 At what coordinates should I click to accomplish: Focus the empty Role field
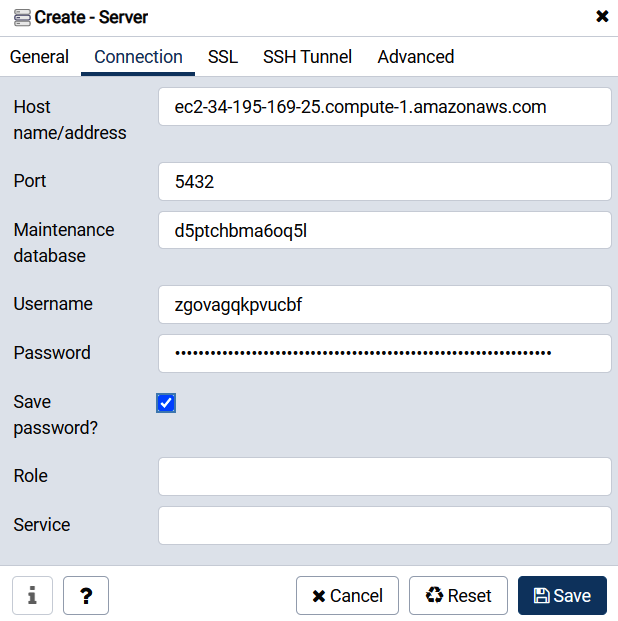[384, 476]
